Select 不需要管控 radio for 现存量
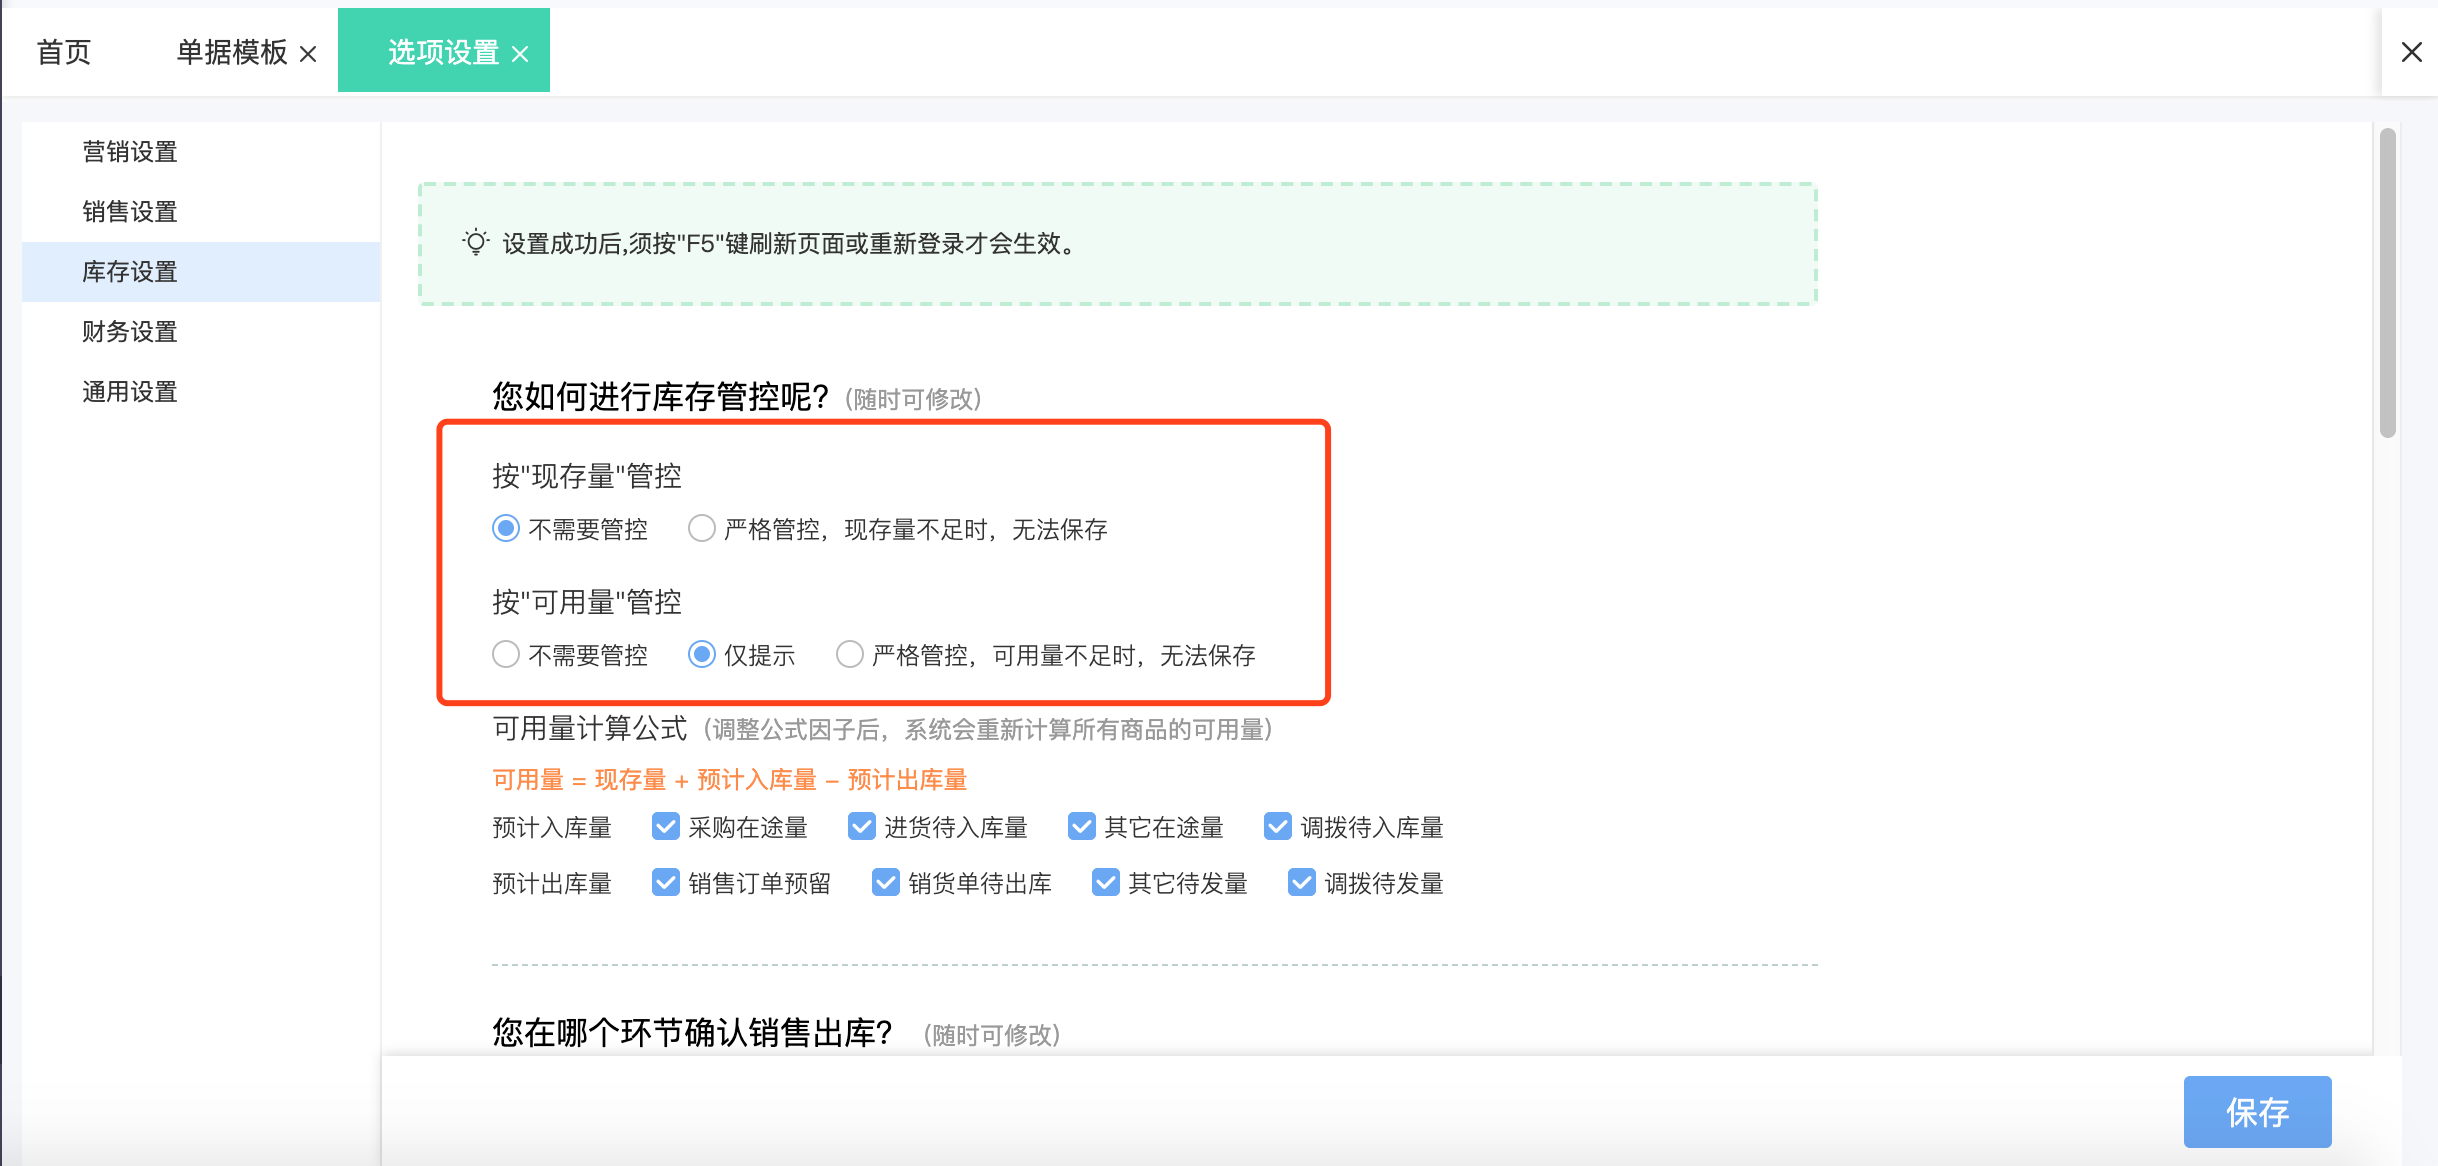This screenshot has height=1166, width=2438. [502, 530]
